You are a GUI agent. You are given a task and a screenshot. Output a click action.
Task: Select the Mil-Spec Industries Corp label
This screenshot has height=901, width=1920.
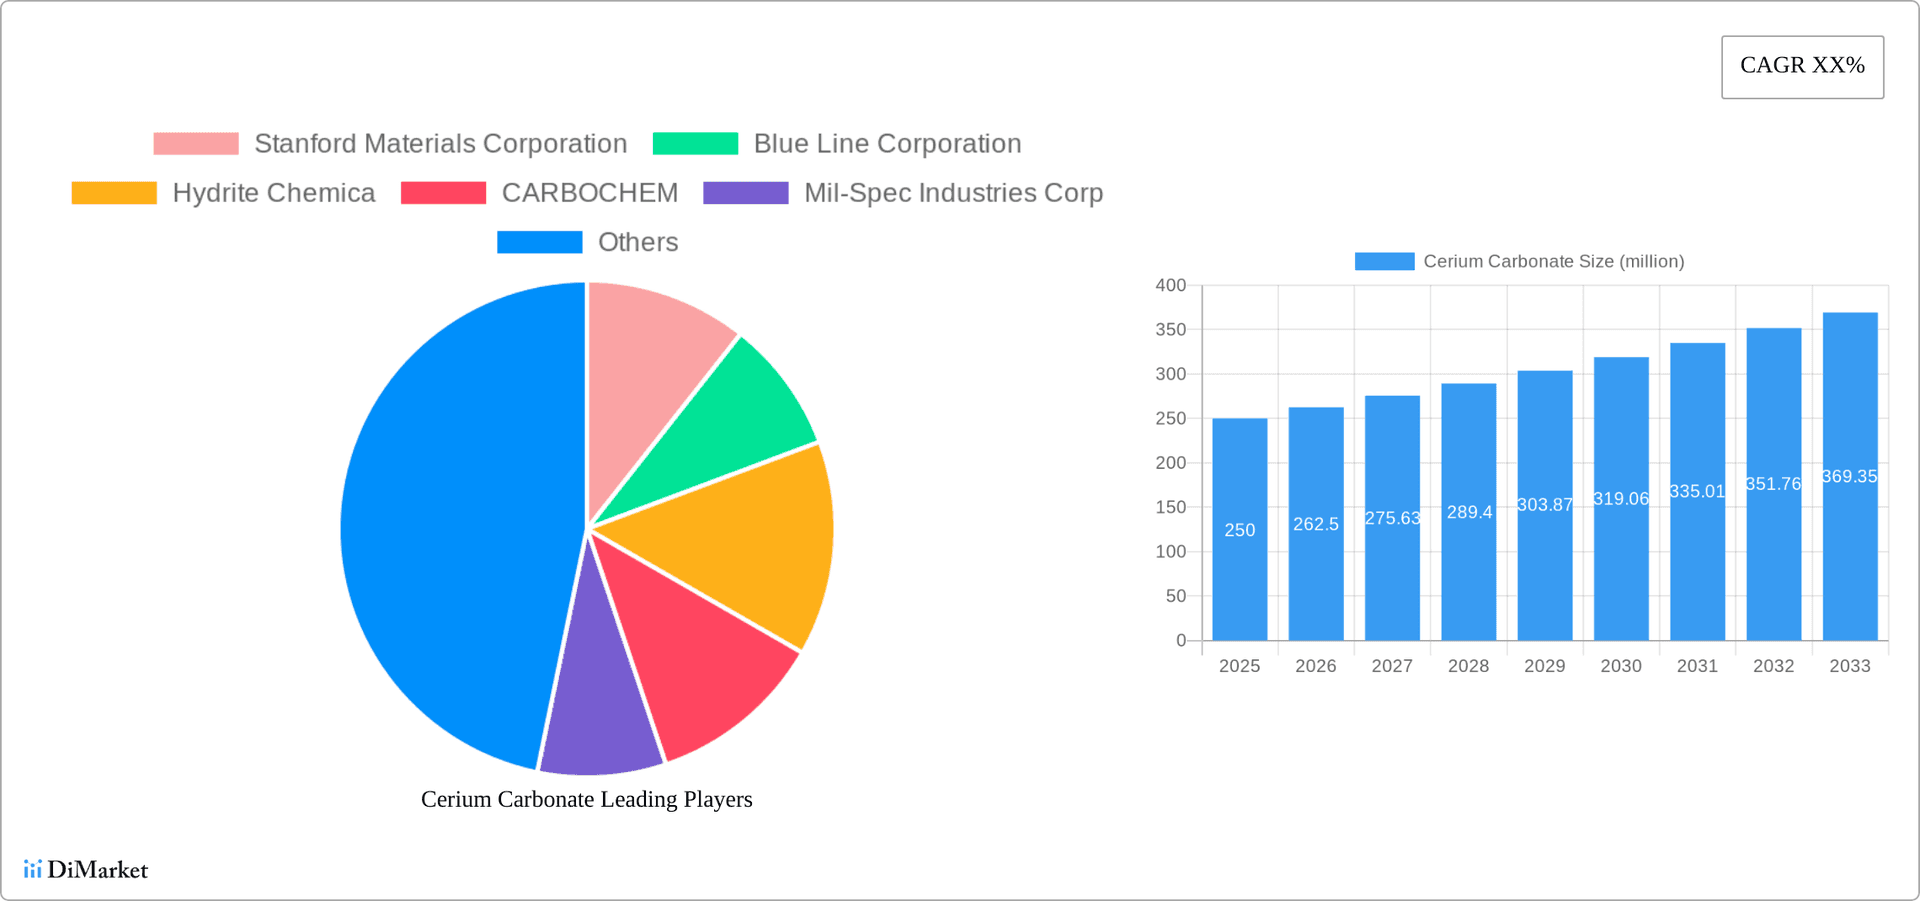[953, 192]
